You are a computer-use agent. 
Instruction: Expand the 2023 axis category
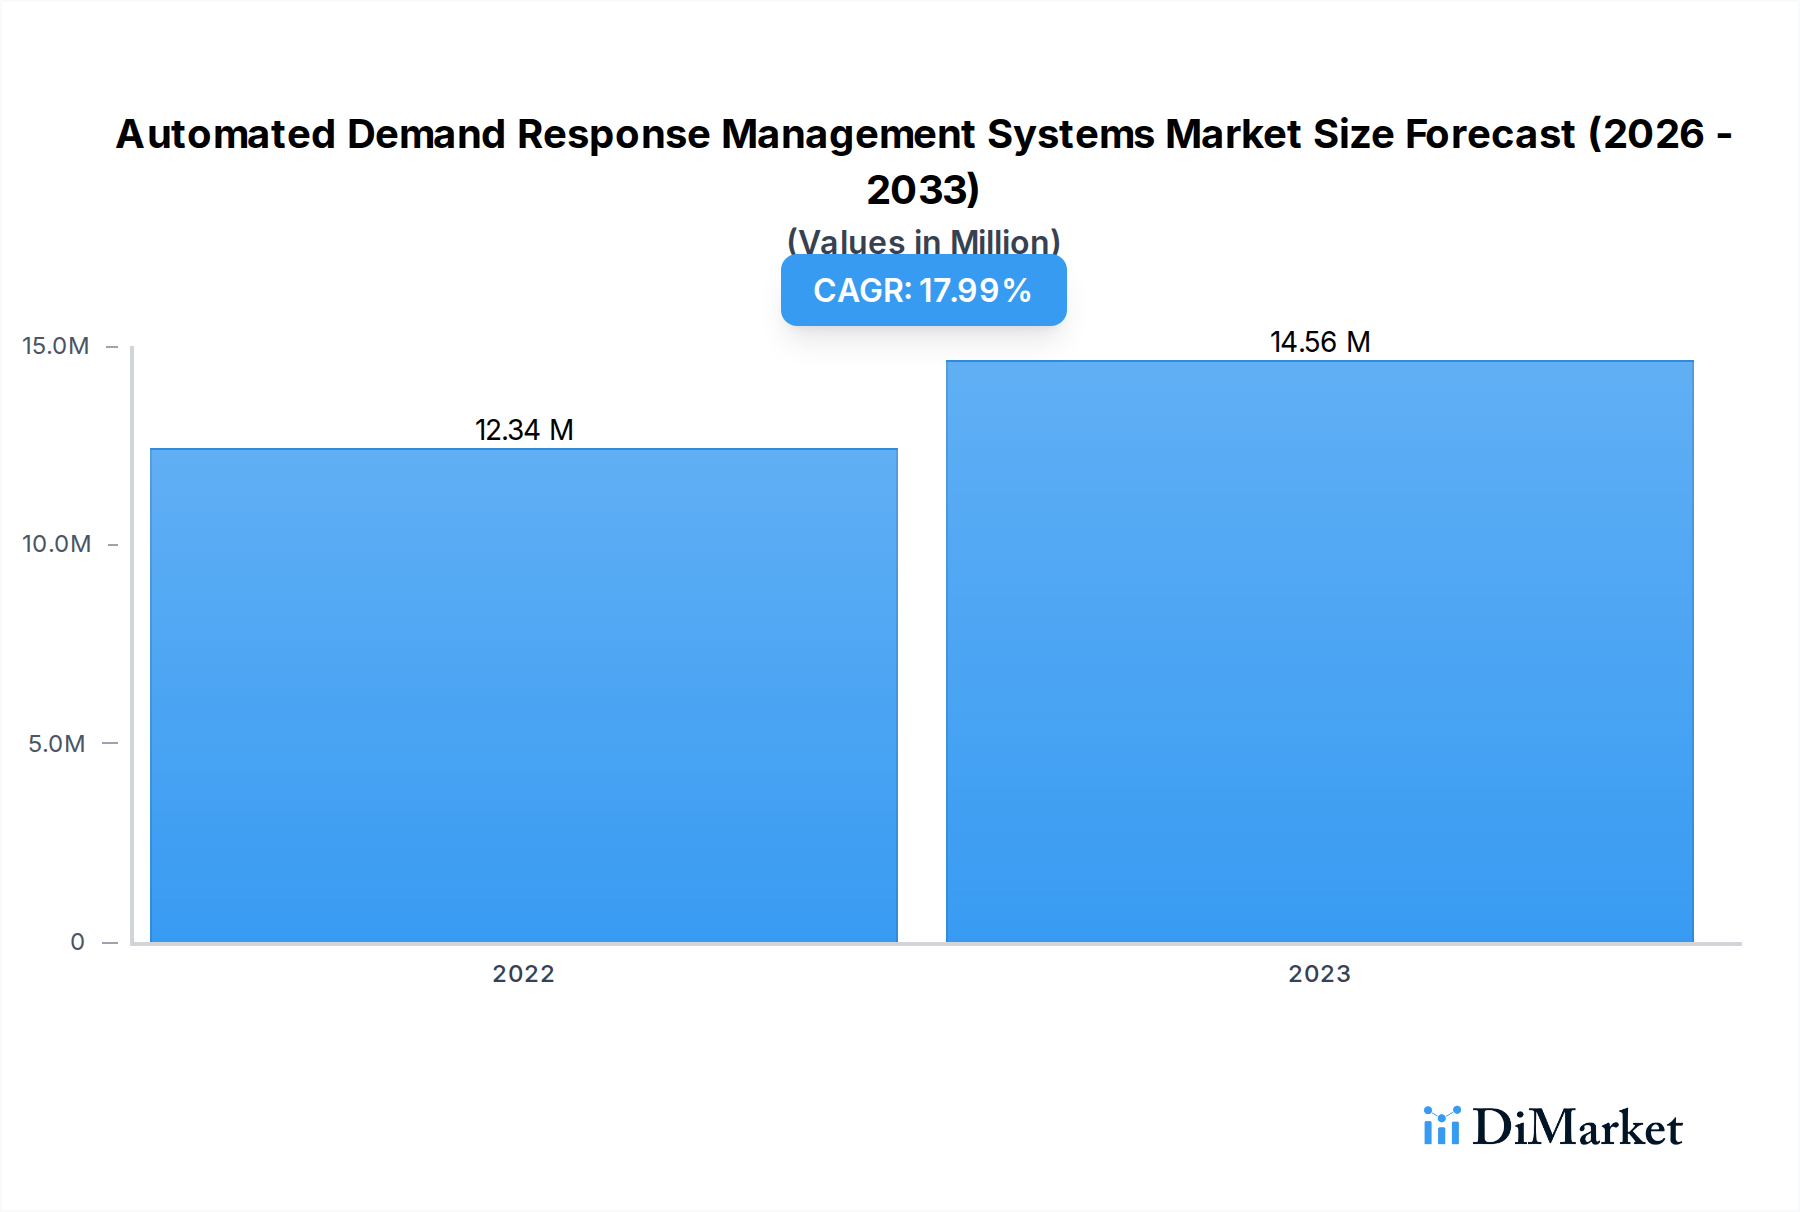pyautogui.click(x=1320, y=973)
